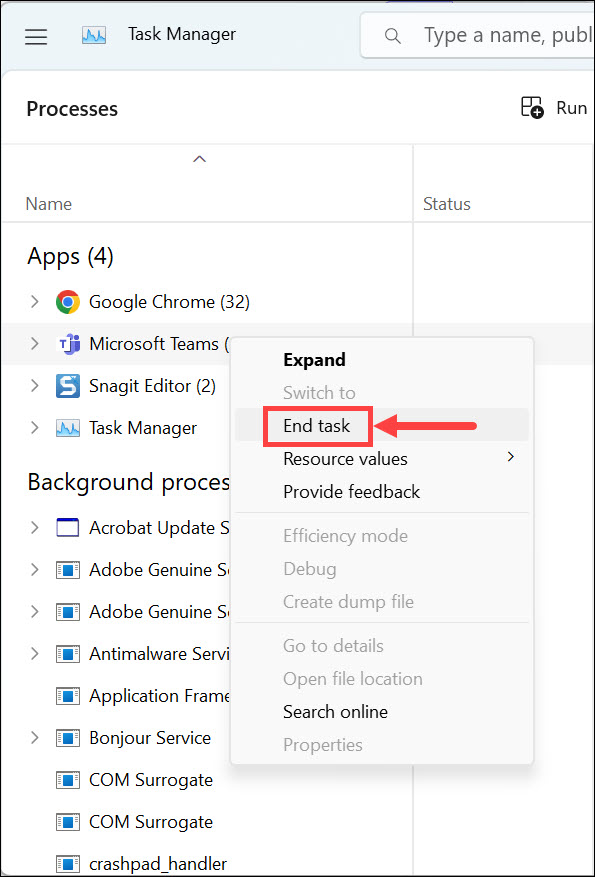This screenshot has width=595, height=877.
Task: Collapse the column header sort chevron
Action: tap(199, 159)
